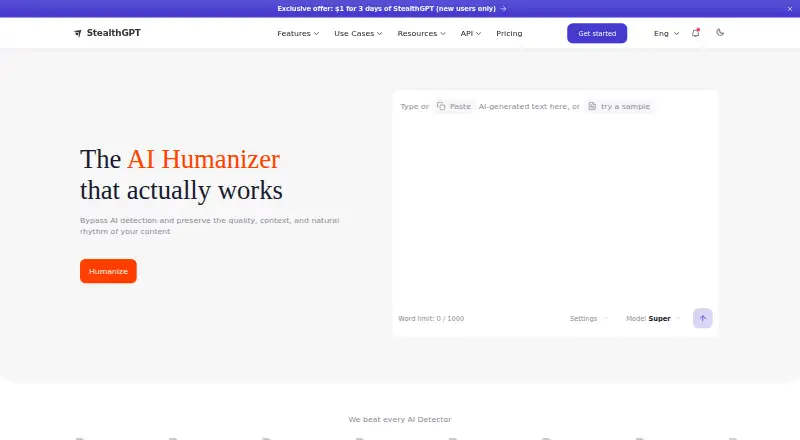Click the Paste button label
The width and height of the screenshot is (800, 440).
(x=460, y=106)
